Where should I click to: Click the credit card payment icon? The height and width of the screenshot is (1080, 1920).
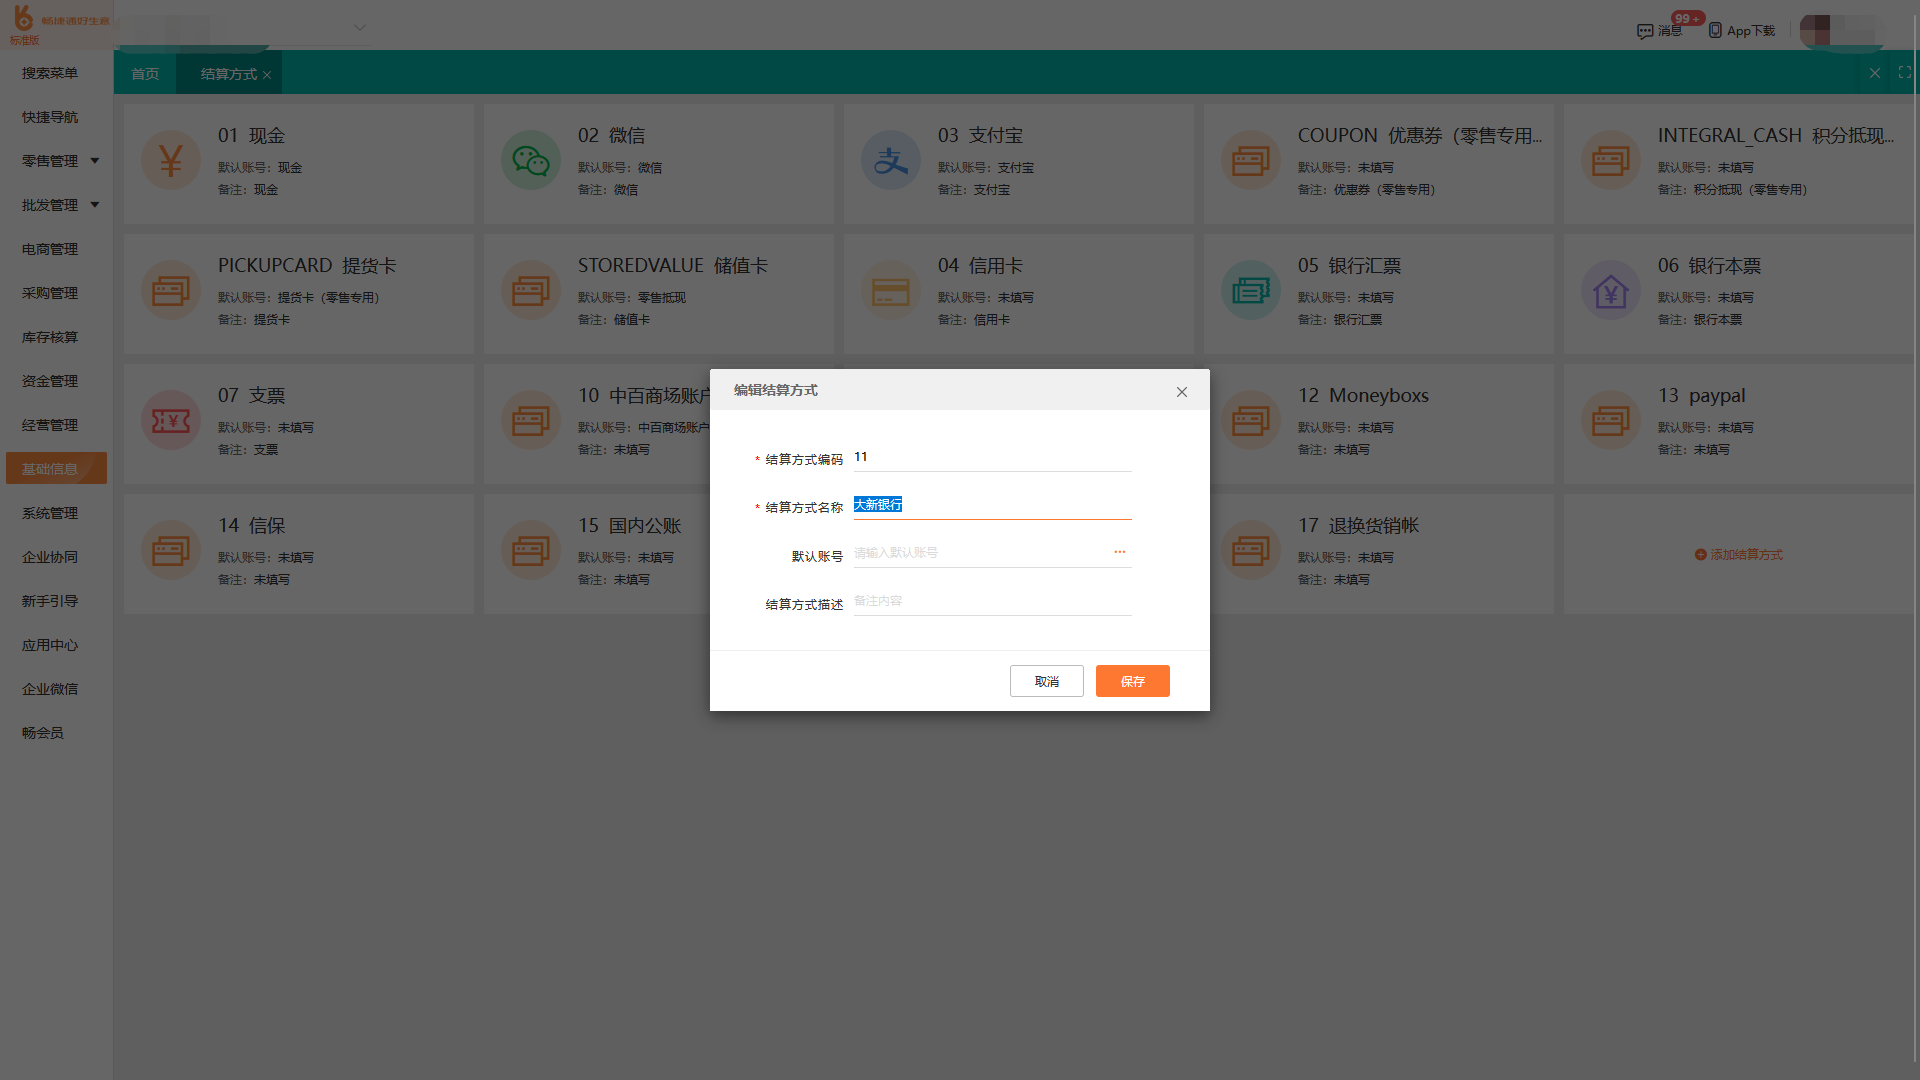pyautogui.click(x=890, y=289)
